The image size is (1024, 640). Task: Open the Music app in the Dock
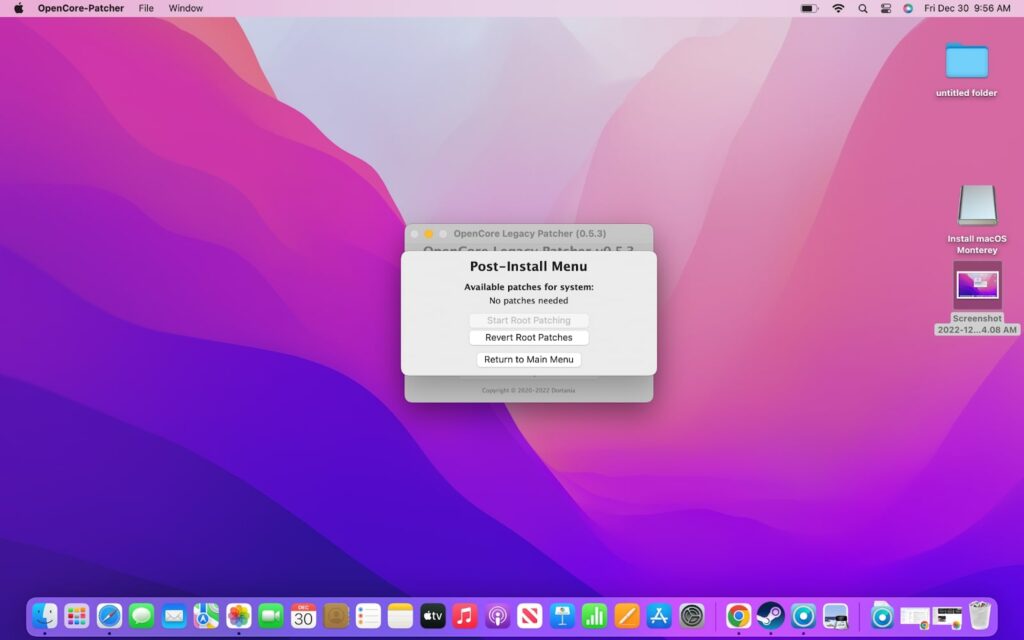click(465, 616)
